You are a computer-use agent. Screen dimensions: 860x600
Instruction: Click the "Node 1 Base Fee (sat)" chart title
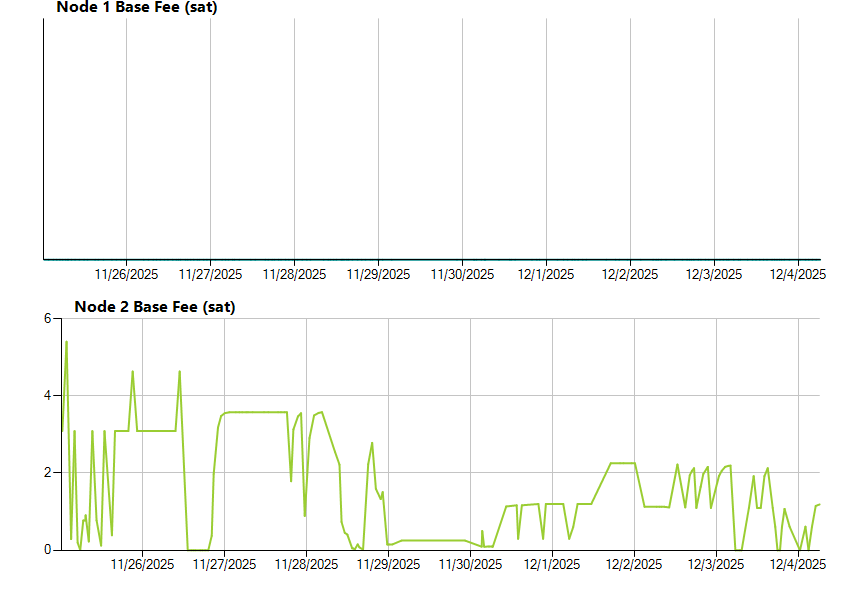pos(137,8)
